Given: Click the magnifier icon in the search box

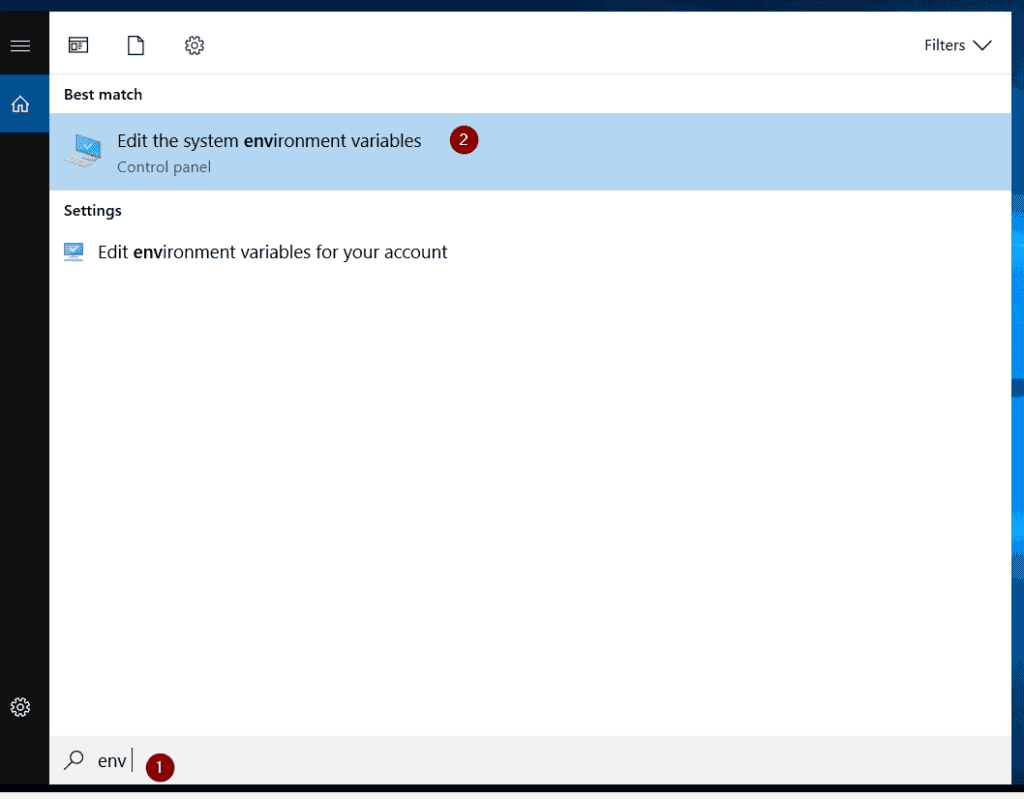Looking at the screenshot, I should (x=73, y=760).
